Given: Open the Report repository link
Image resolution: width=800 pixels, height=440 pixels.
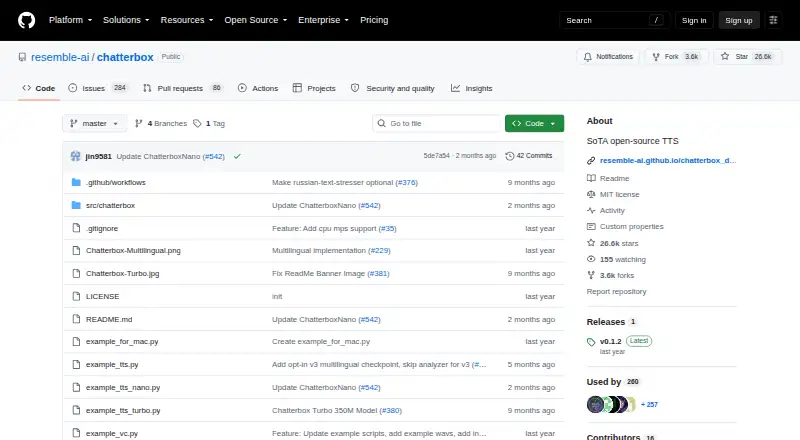Looking at the screenshot, I should click(616, 291).
